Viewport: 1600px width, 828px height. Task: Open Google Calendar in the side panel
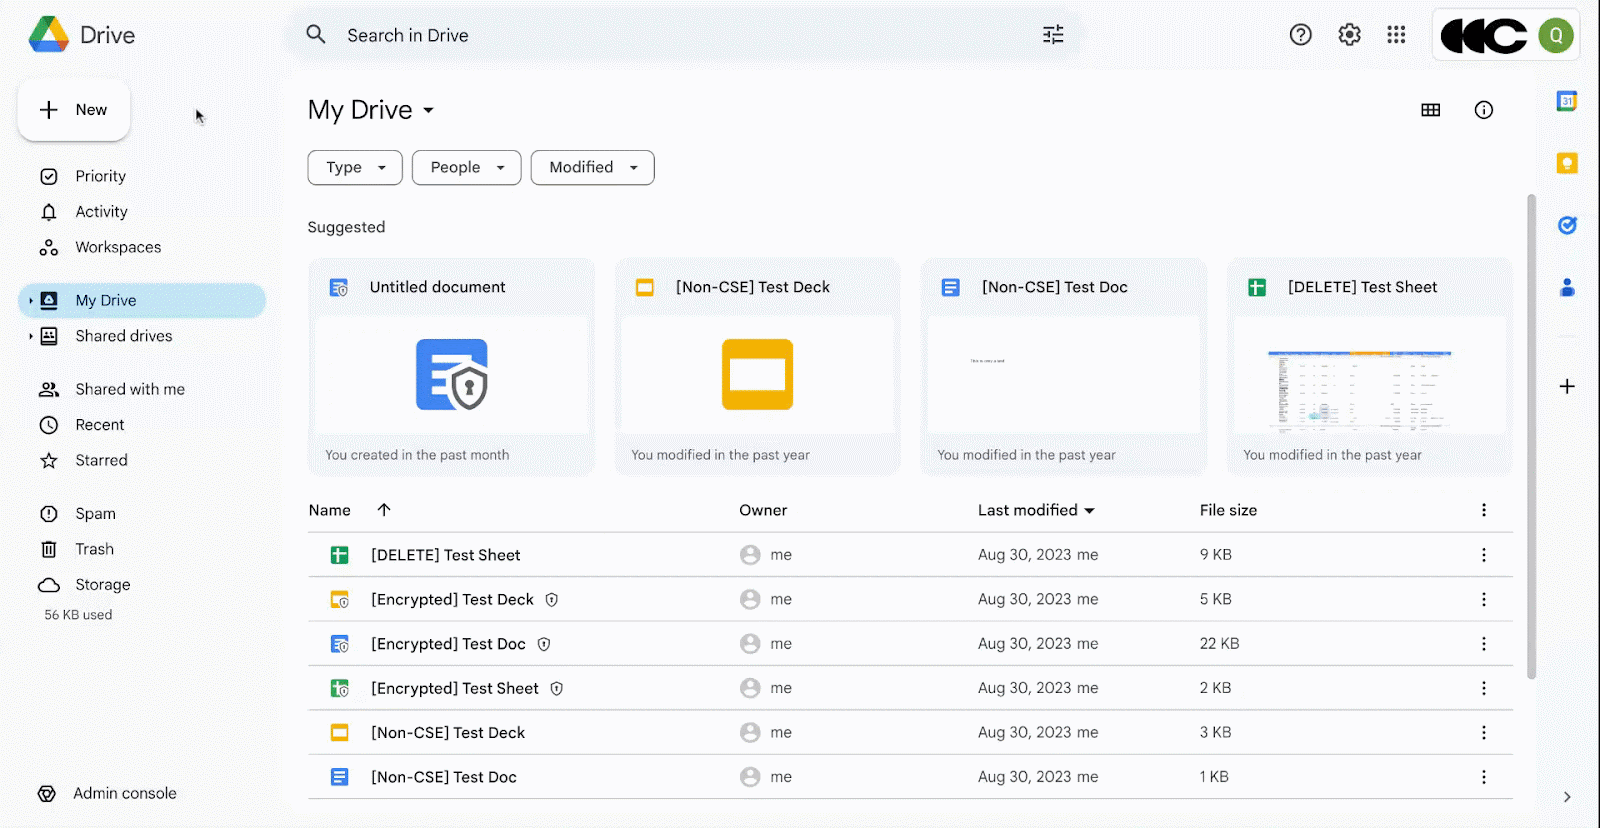1567,101
